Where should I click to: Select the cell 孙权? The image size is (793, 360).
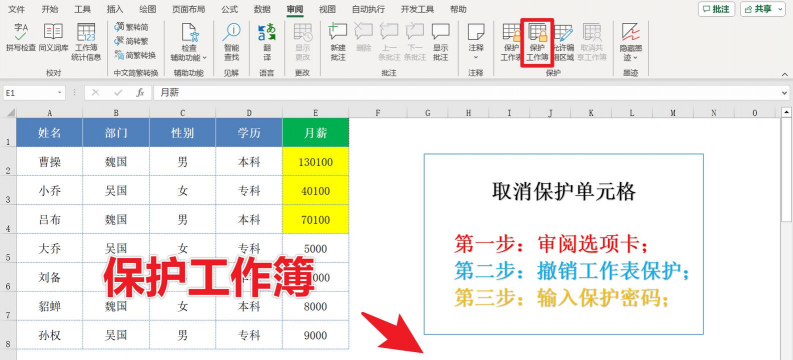[x=50, y=335]
